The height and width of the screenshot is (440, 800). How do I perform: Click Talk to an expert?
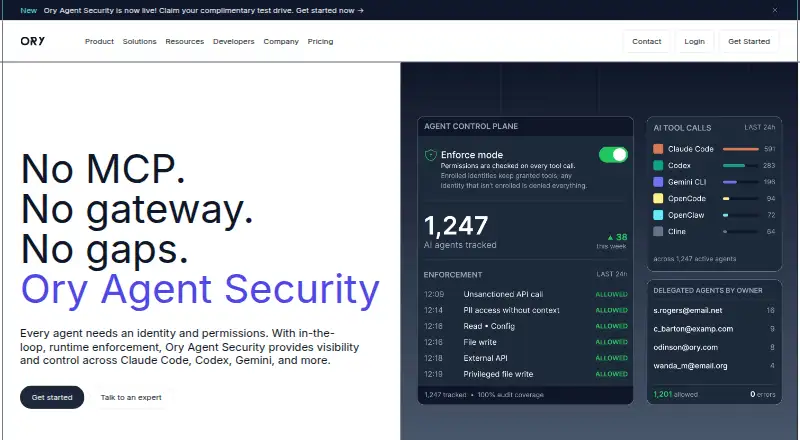(131, 397)
